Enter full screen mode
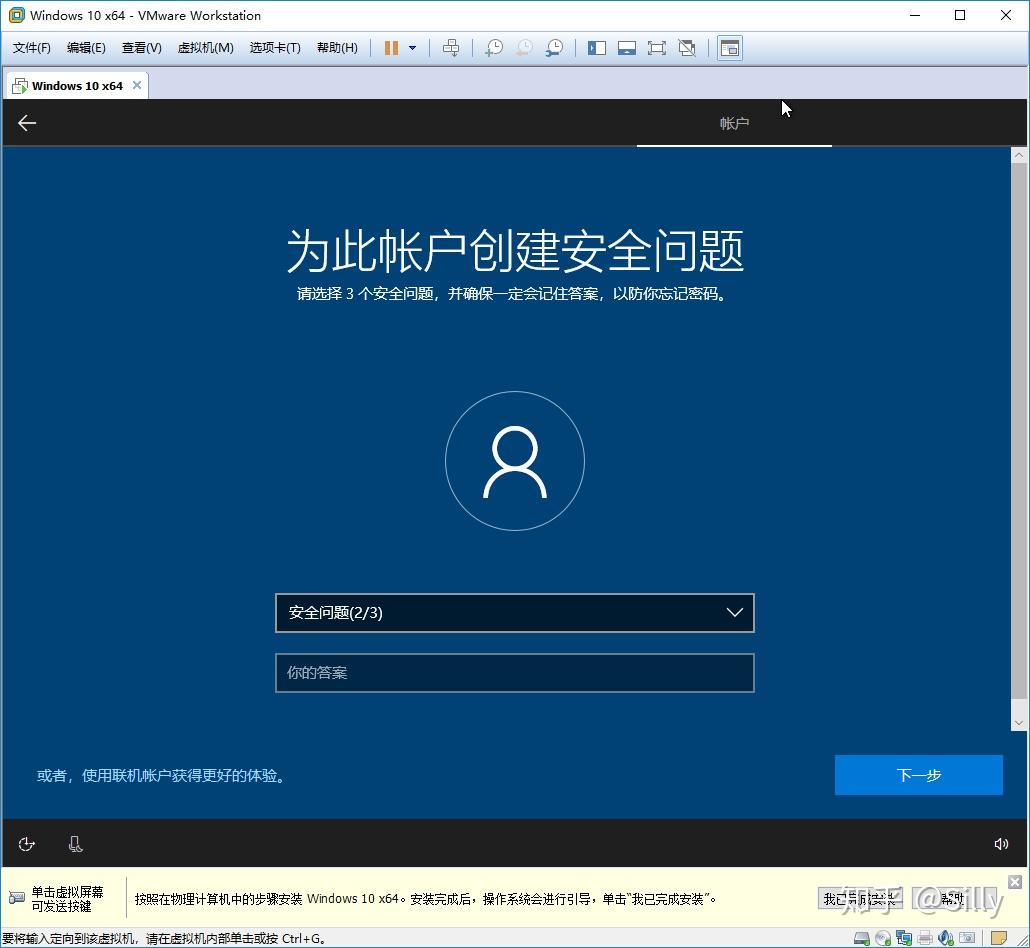 [x=657, y=47]
